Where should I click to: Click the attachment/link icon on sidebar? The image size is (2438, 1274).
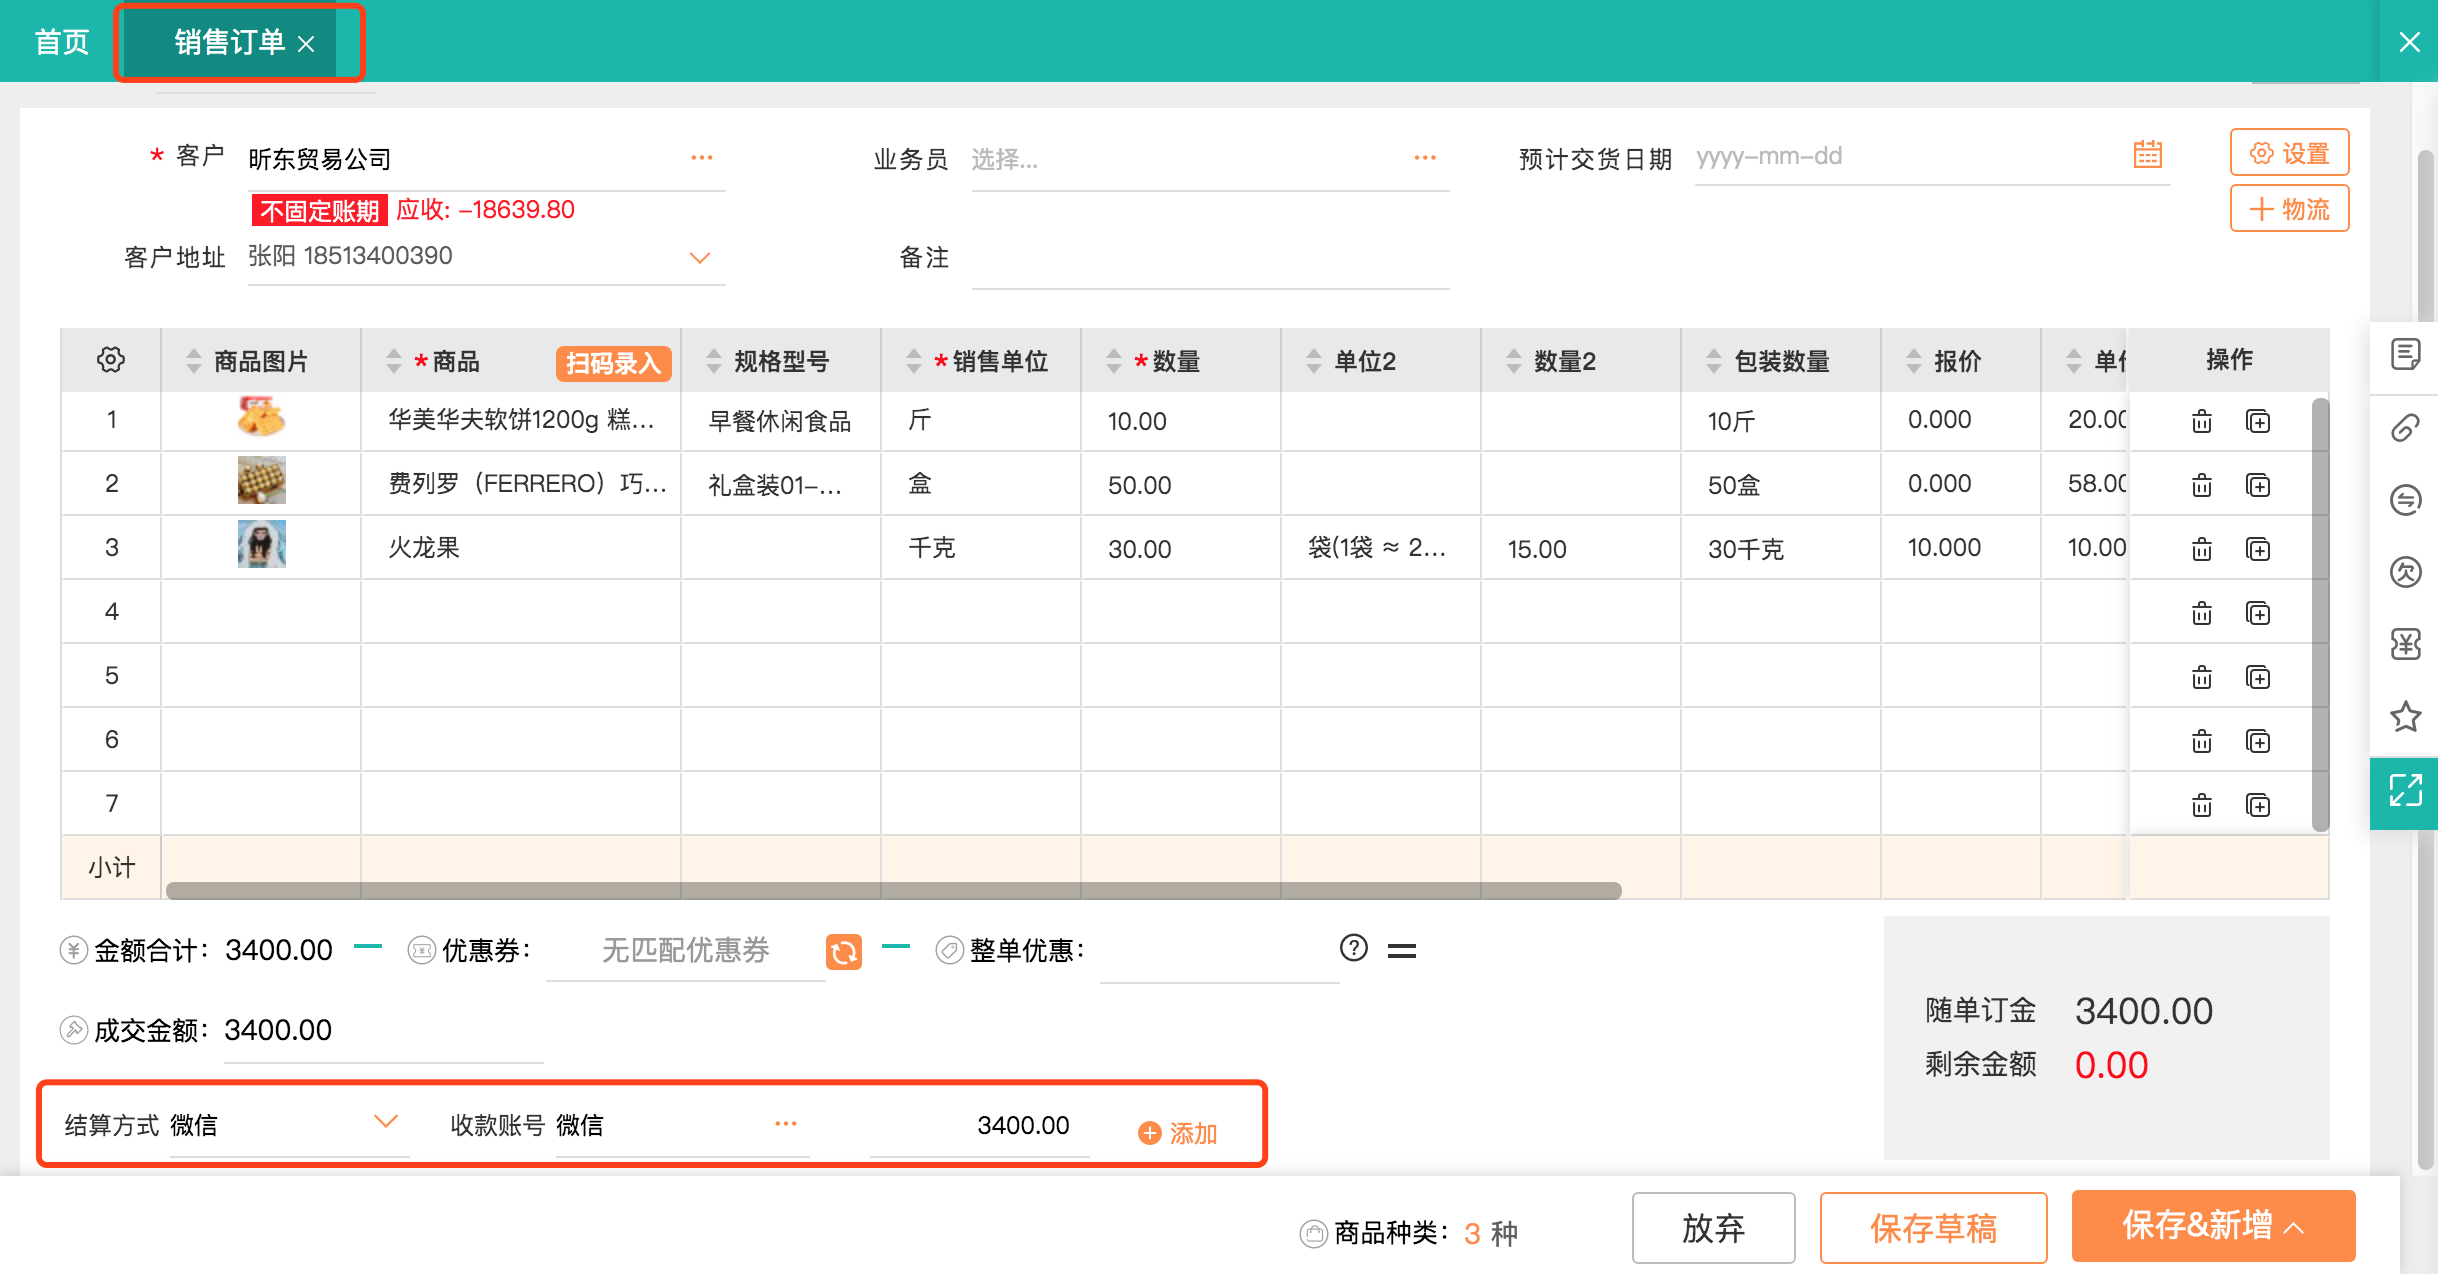point(2404,429)
